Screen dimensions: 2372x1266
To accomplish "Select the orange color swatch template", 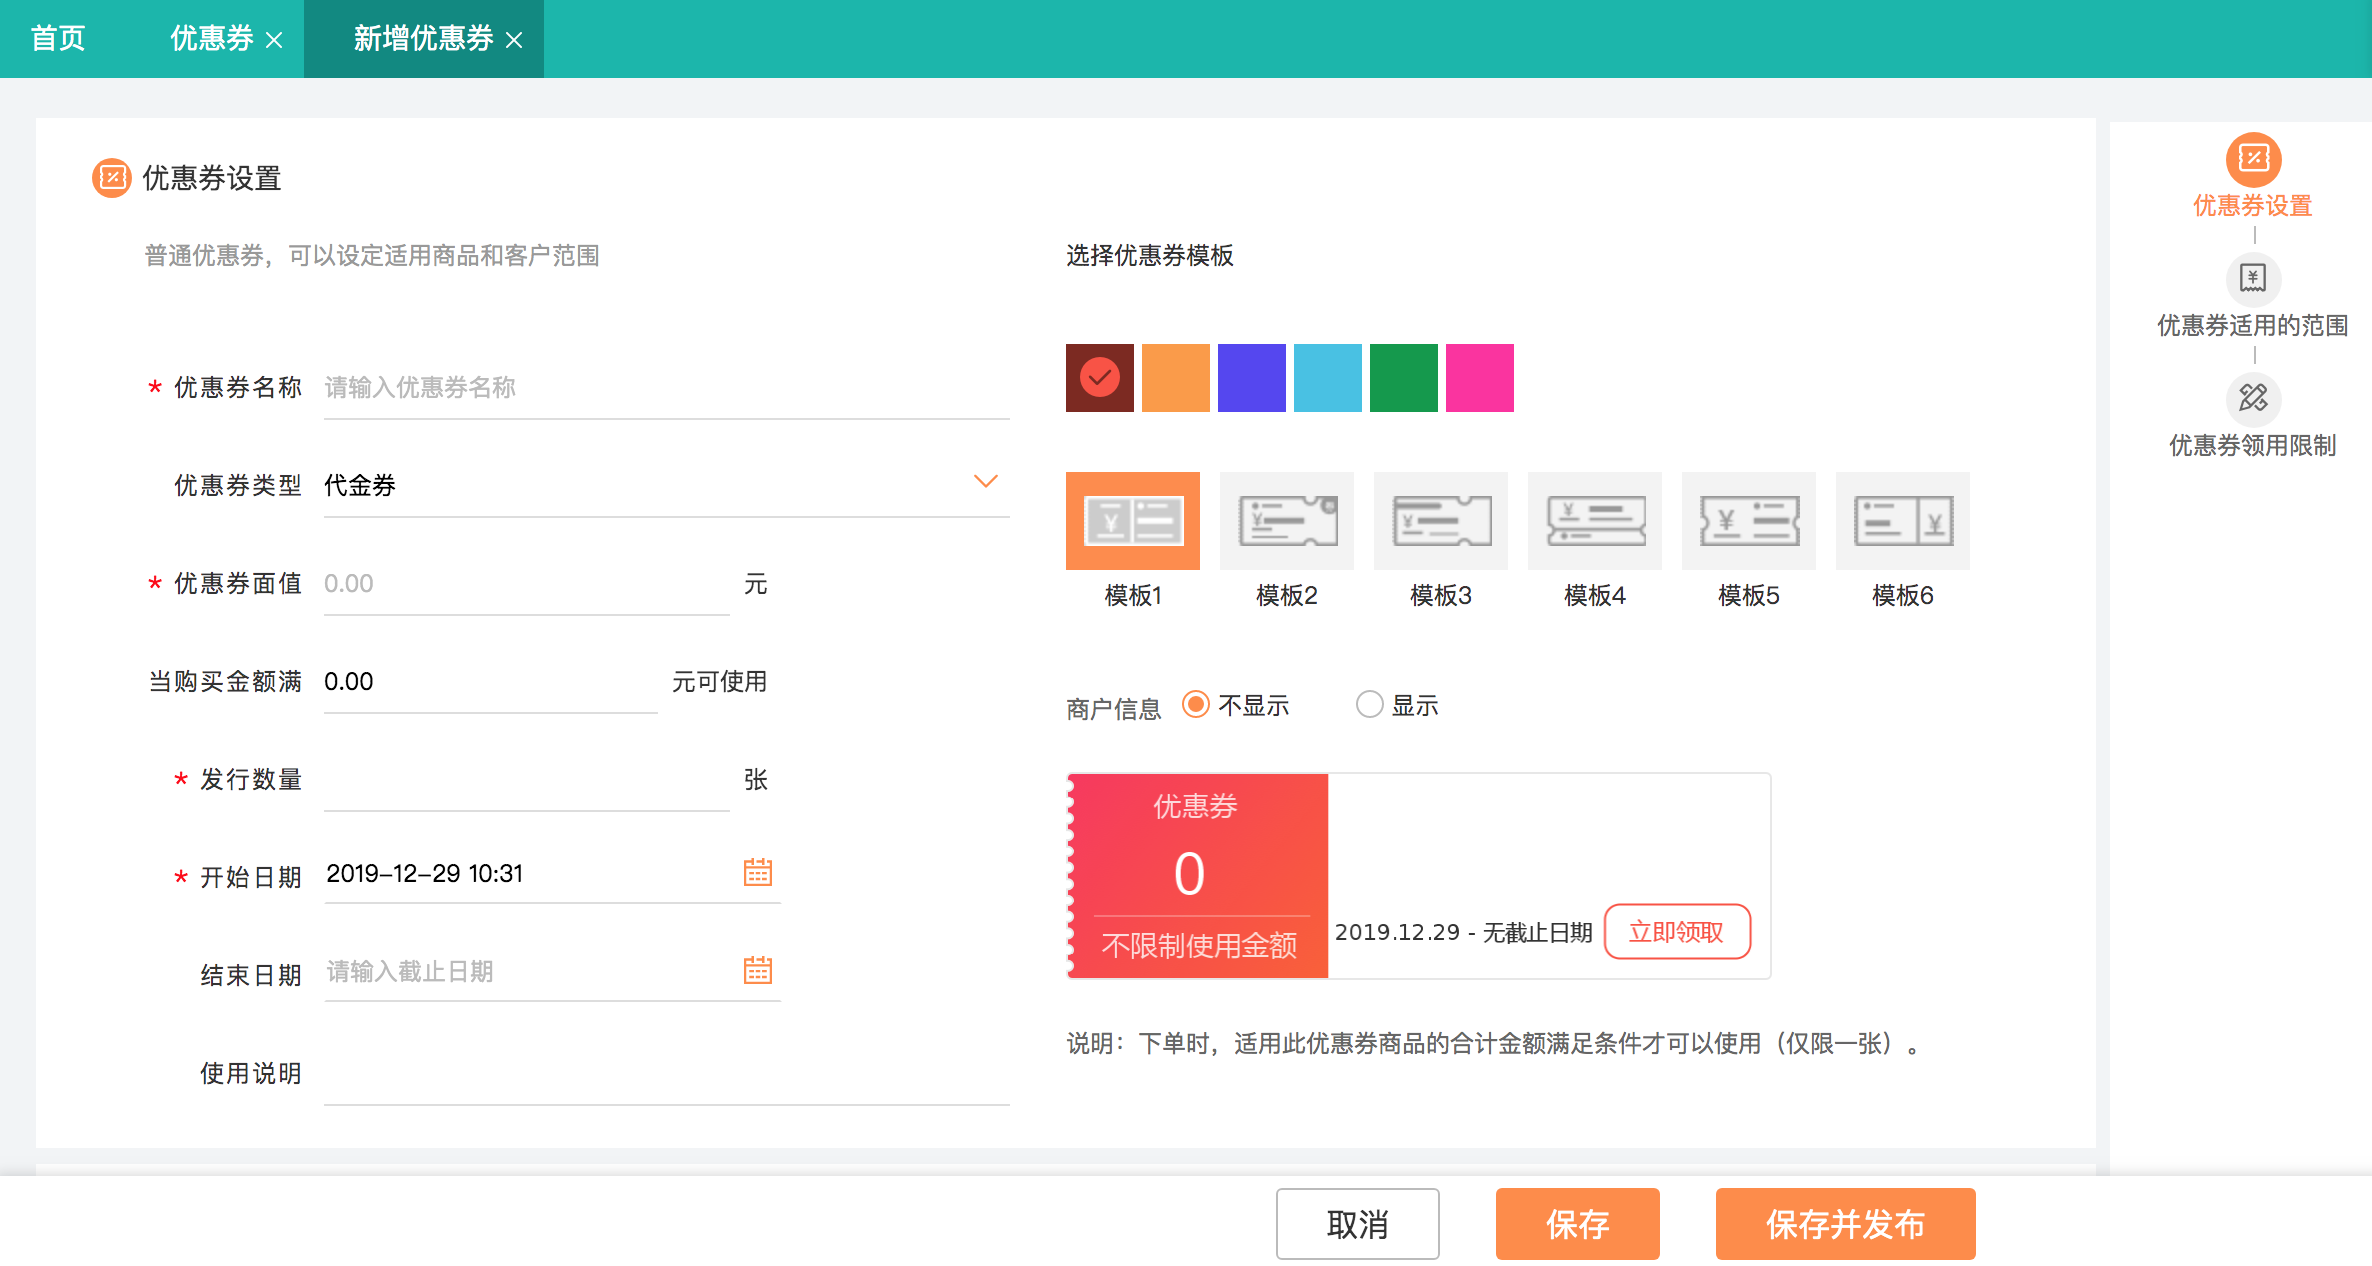I will [x=1175, y=377].
